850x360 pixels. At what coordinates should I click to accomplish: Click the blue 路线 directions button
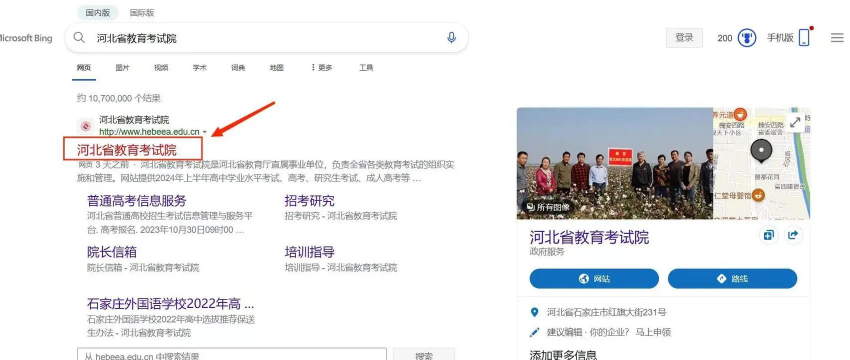[732, 279]
